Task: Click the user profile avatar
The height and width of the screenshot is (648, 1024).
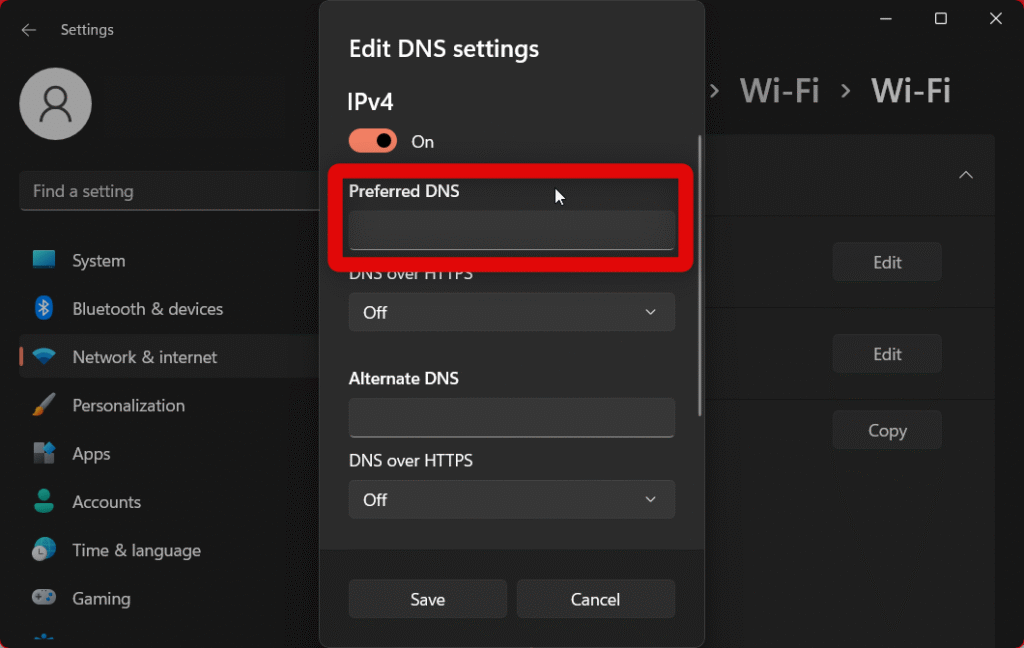Action: point(56,104)
